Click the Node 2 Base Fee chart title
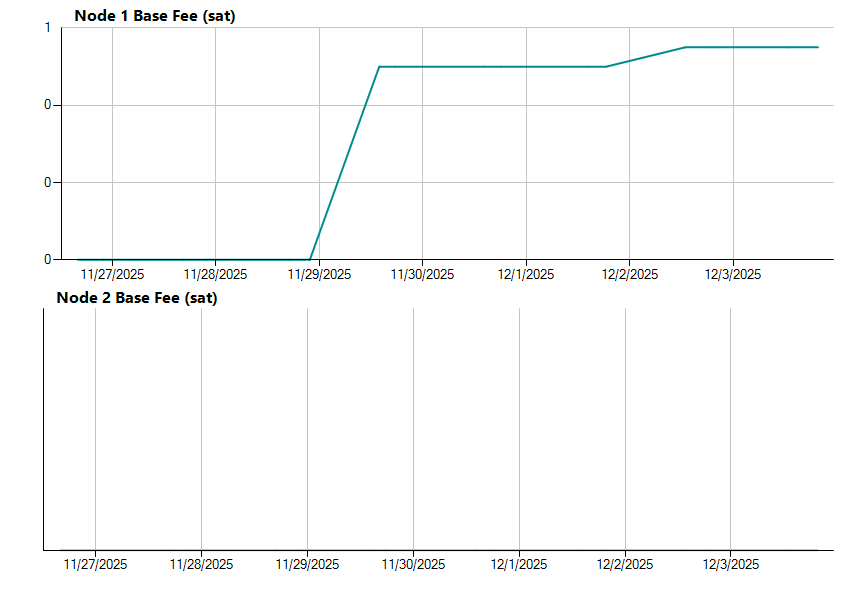860x600 pixels. [x=137, y=297]
